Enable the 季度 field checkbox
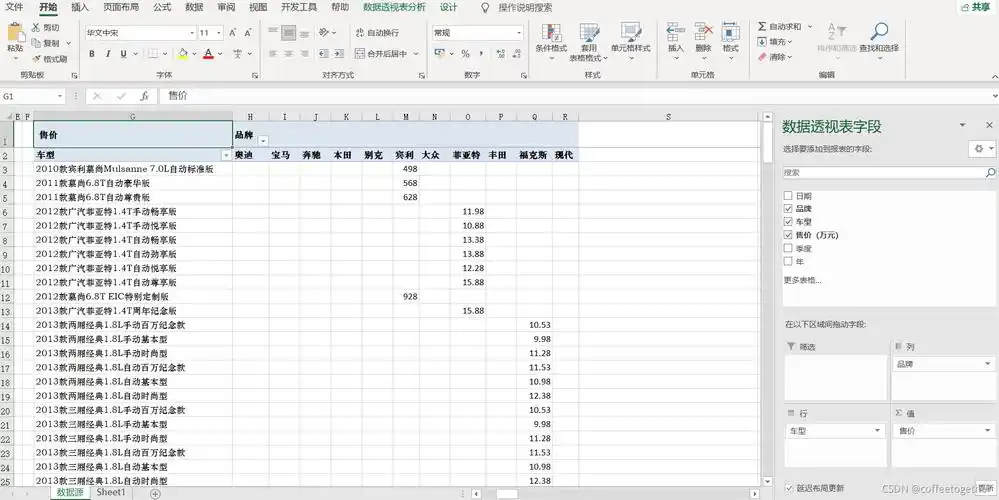 click(x=789, y=248)
